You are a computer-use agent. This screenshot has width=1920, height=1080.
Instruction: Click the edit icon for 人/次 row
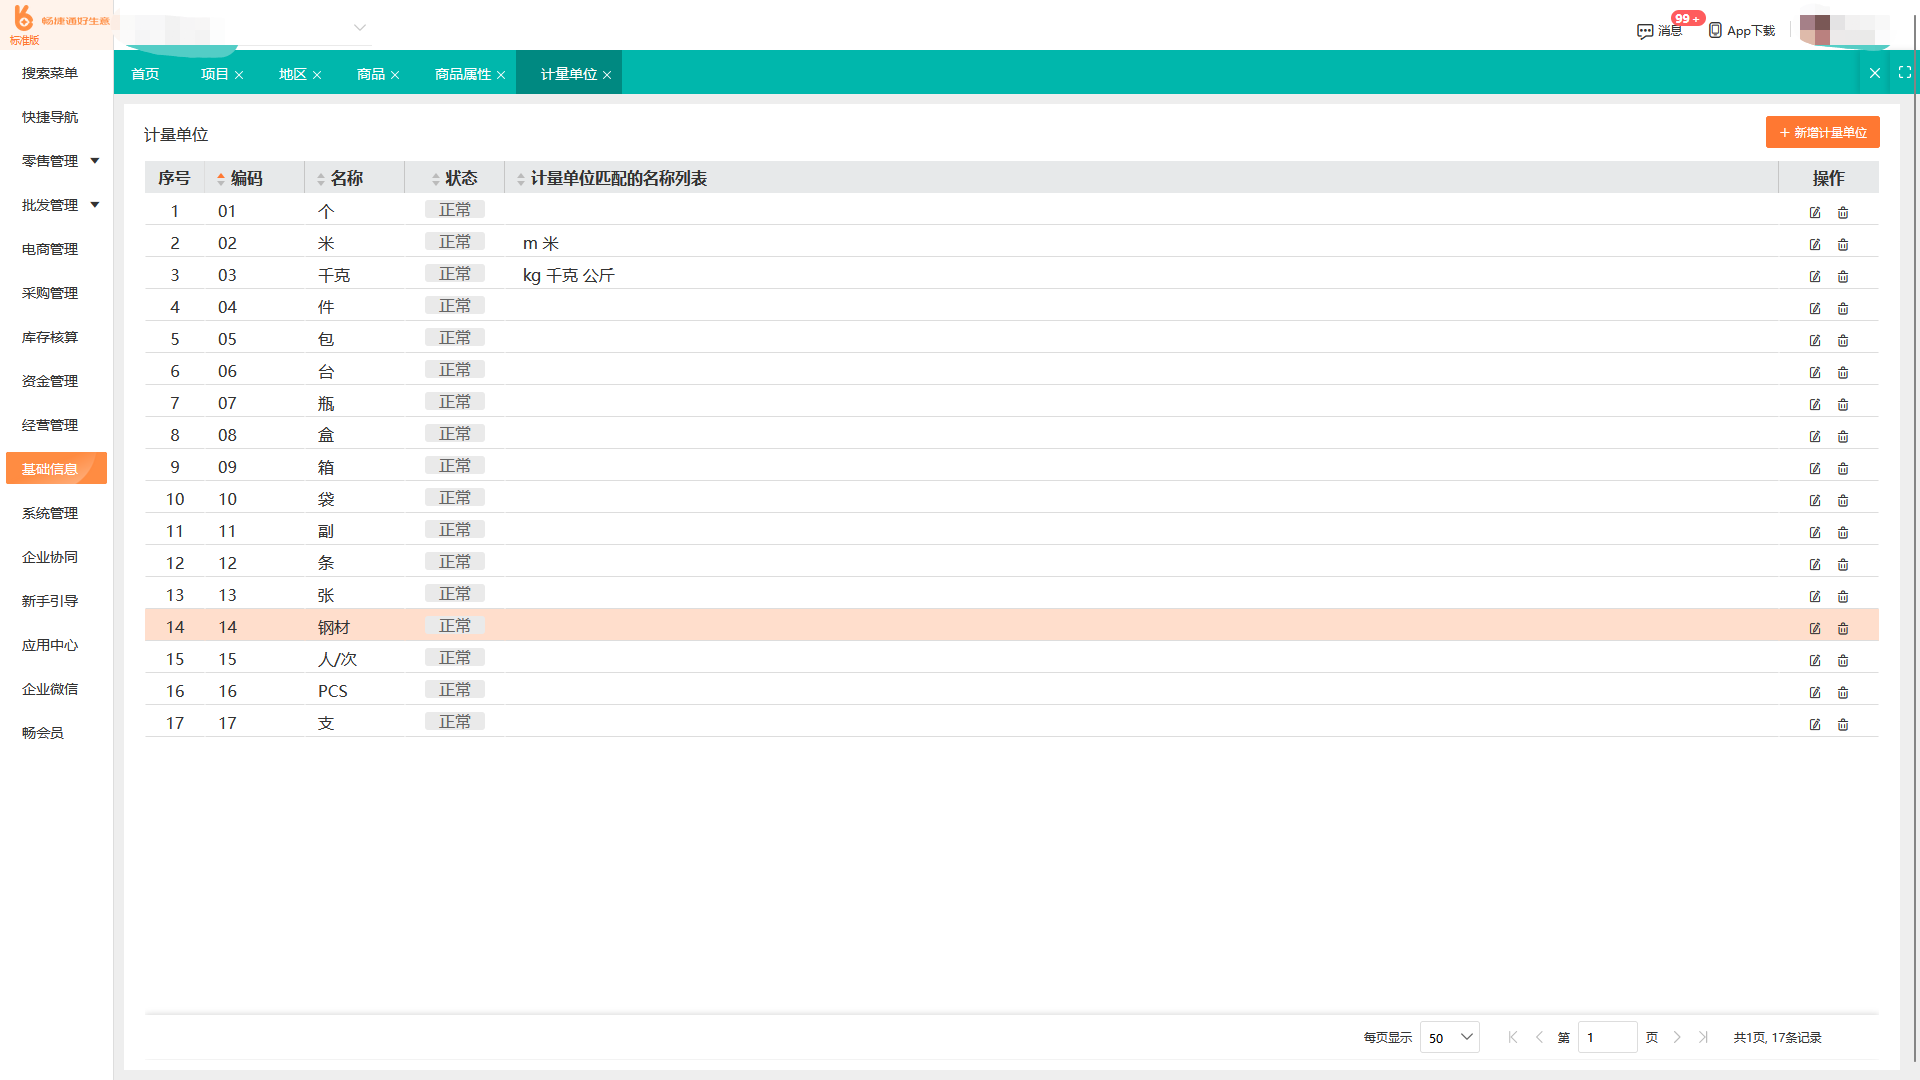point(1815,659)
